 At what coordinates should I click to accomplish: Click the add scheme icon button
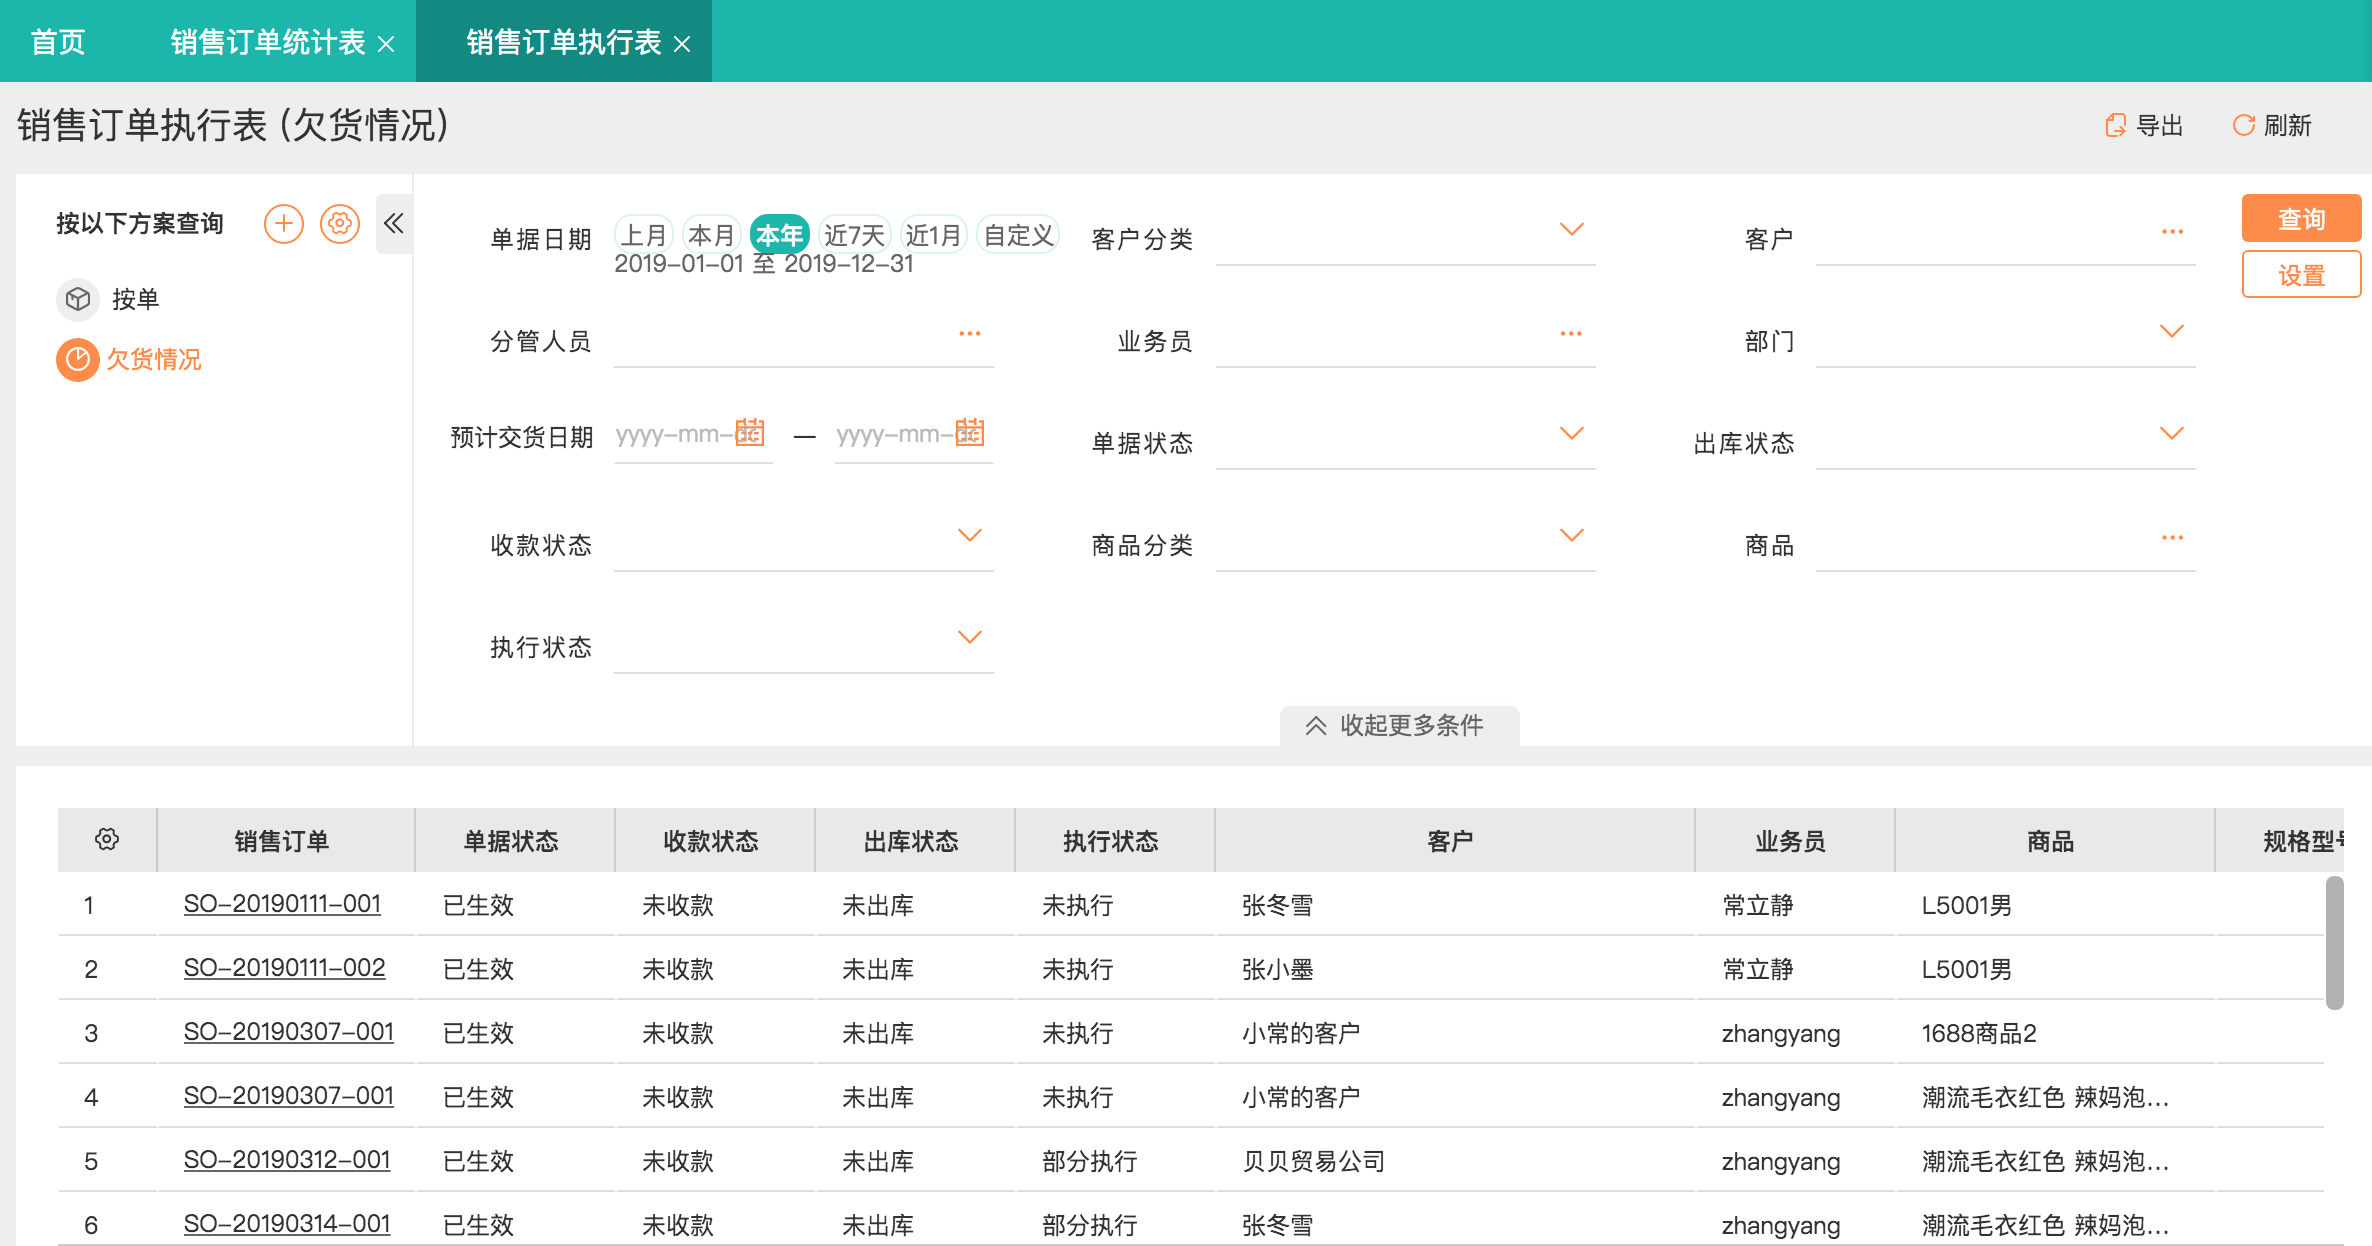click(284, 223)
